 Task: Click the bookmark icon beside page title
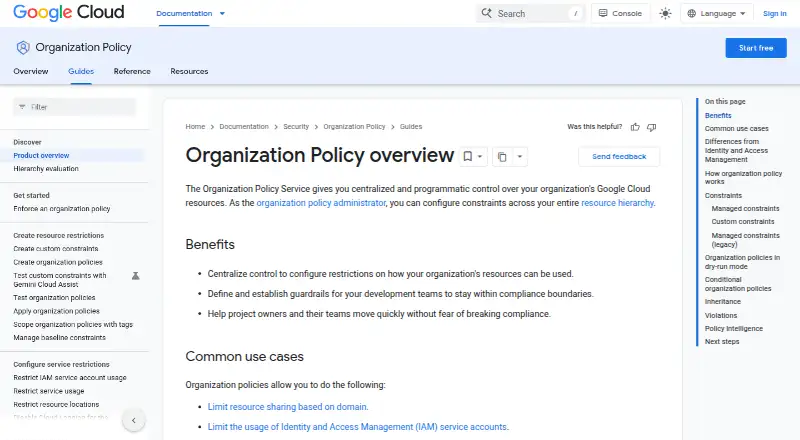[467, 157]
